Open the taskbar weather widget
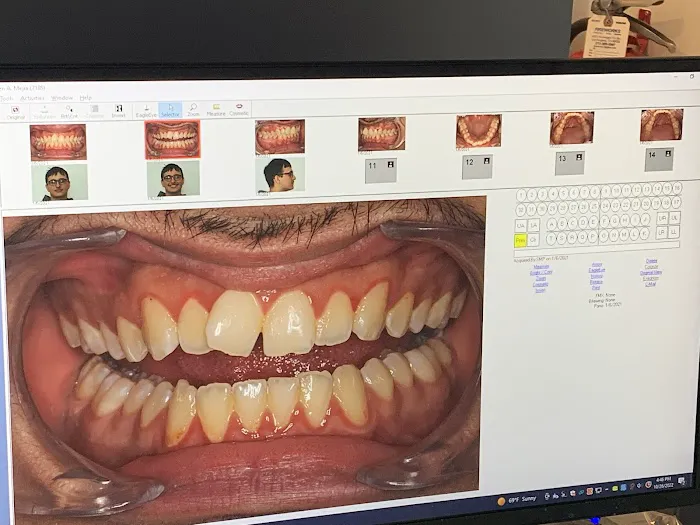The height and width of the screenshot is (525, 700). (x=519, y=500)
